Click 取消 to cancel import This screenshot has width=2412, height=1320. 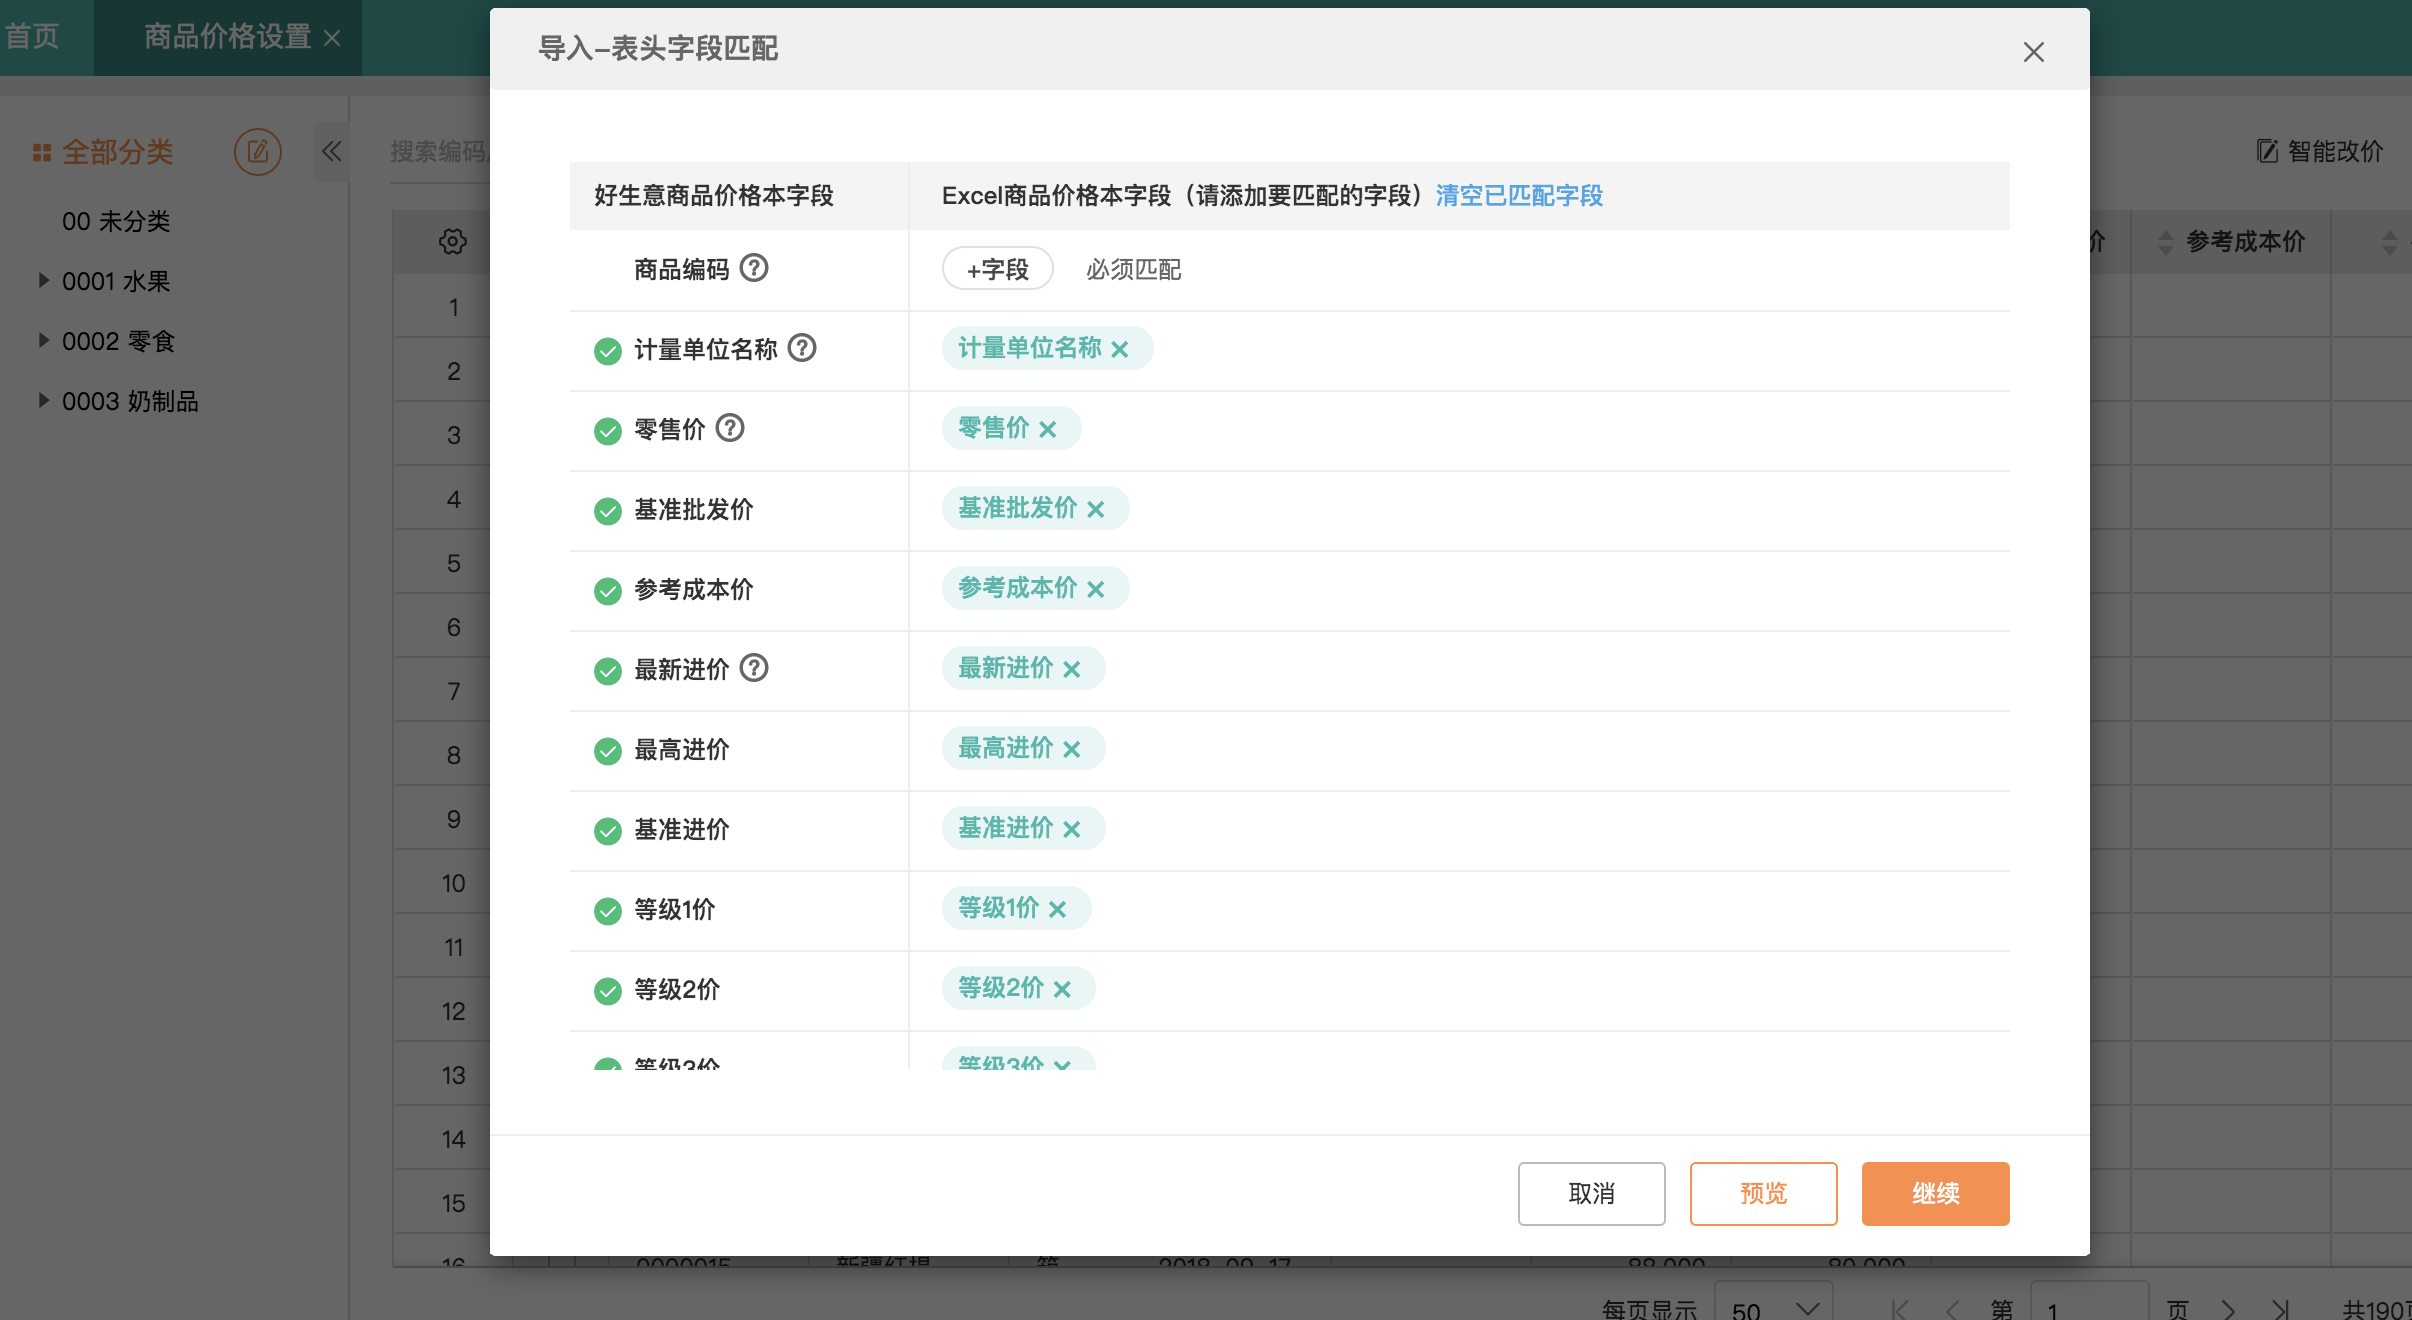[x=1591, y=1193]
